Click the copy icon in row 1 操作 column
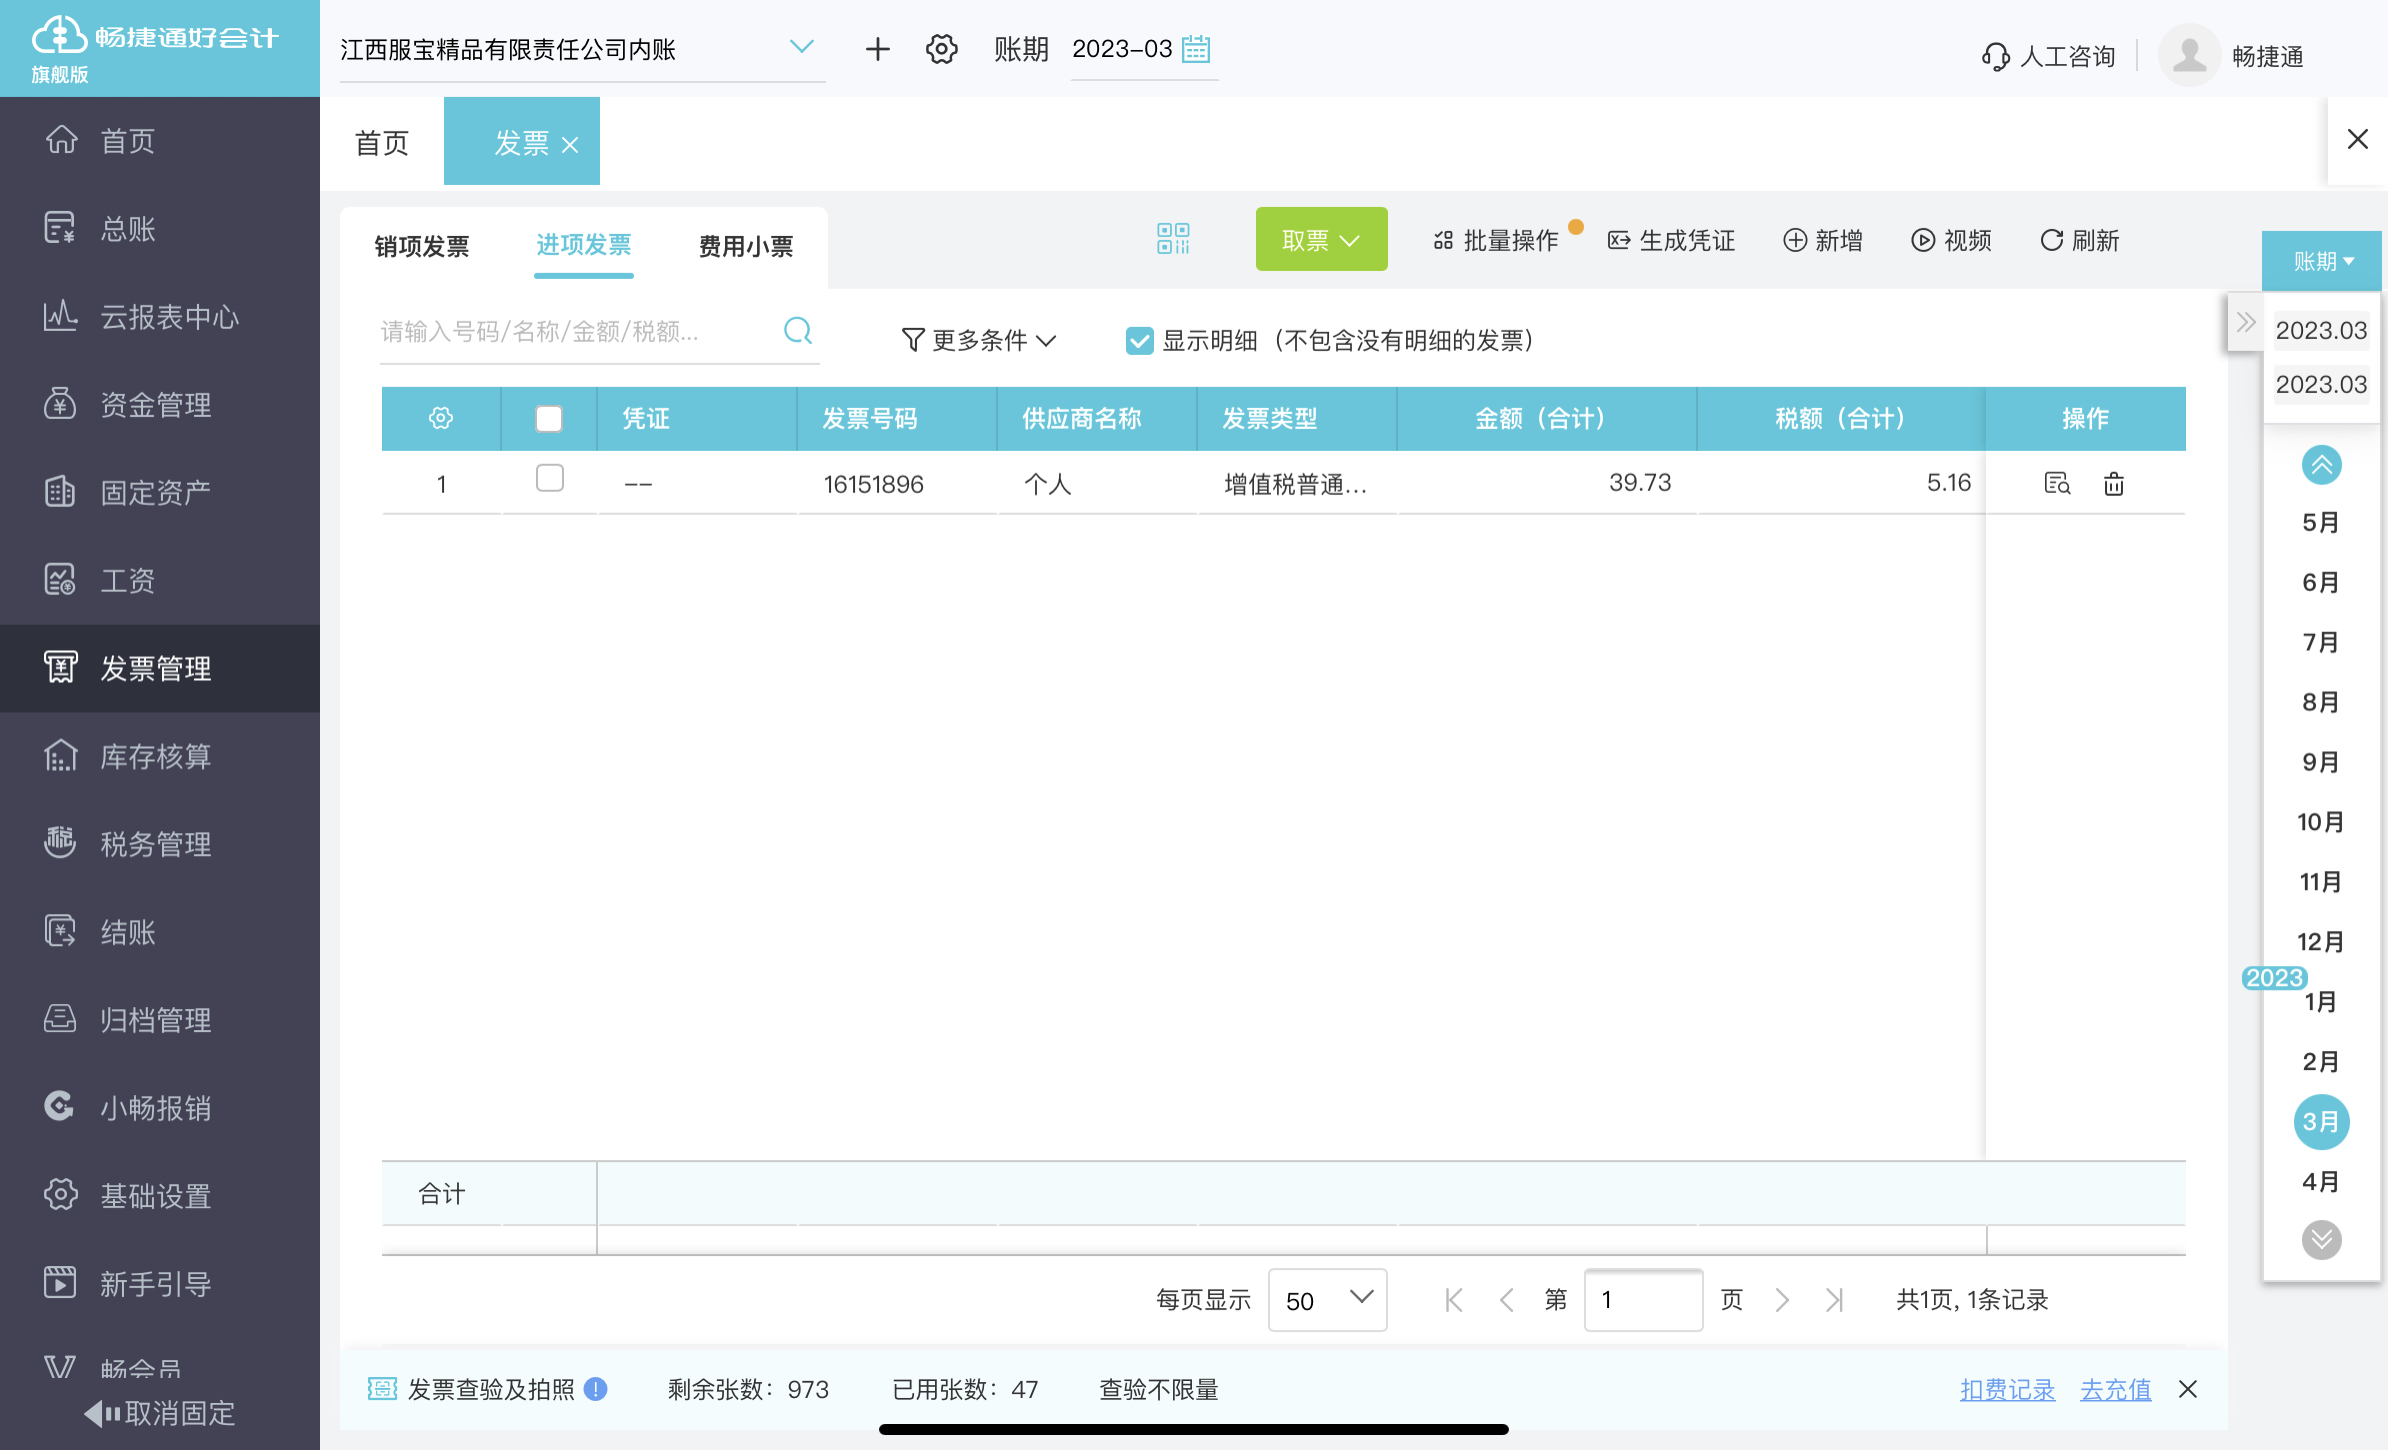The width and height of the screenshot is (2388, 1450). (x=2055, y=483)
